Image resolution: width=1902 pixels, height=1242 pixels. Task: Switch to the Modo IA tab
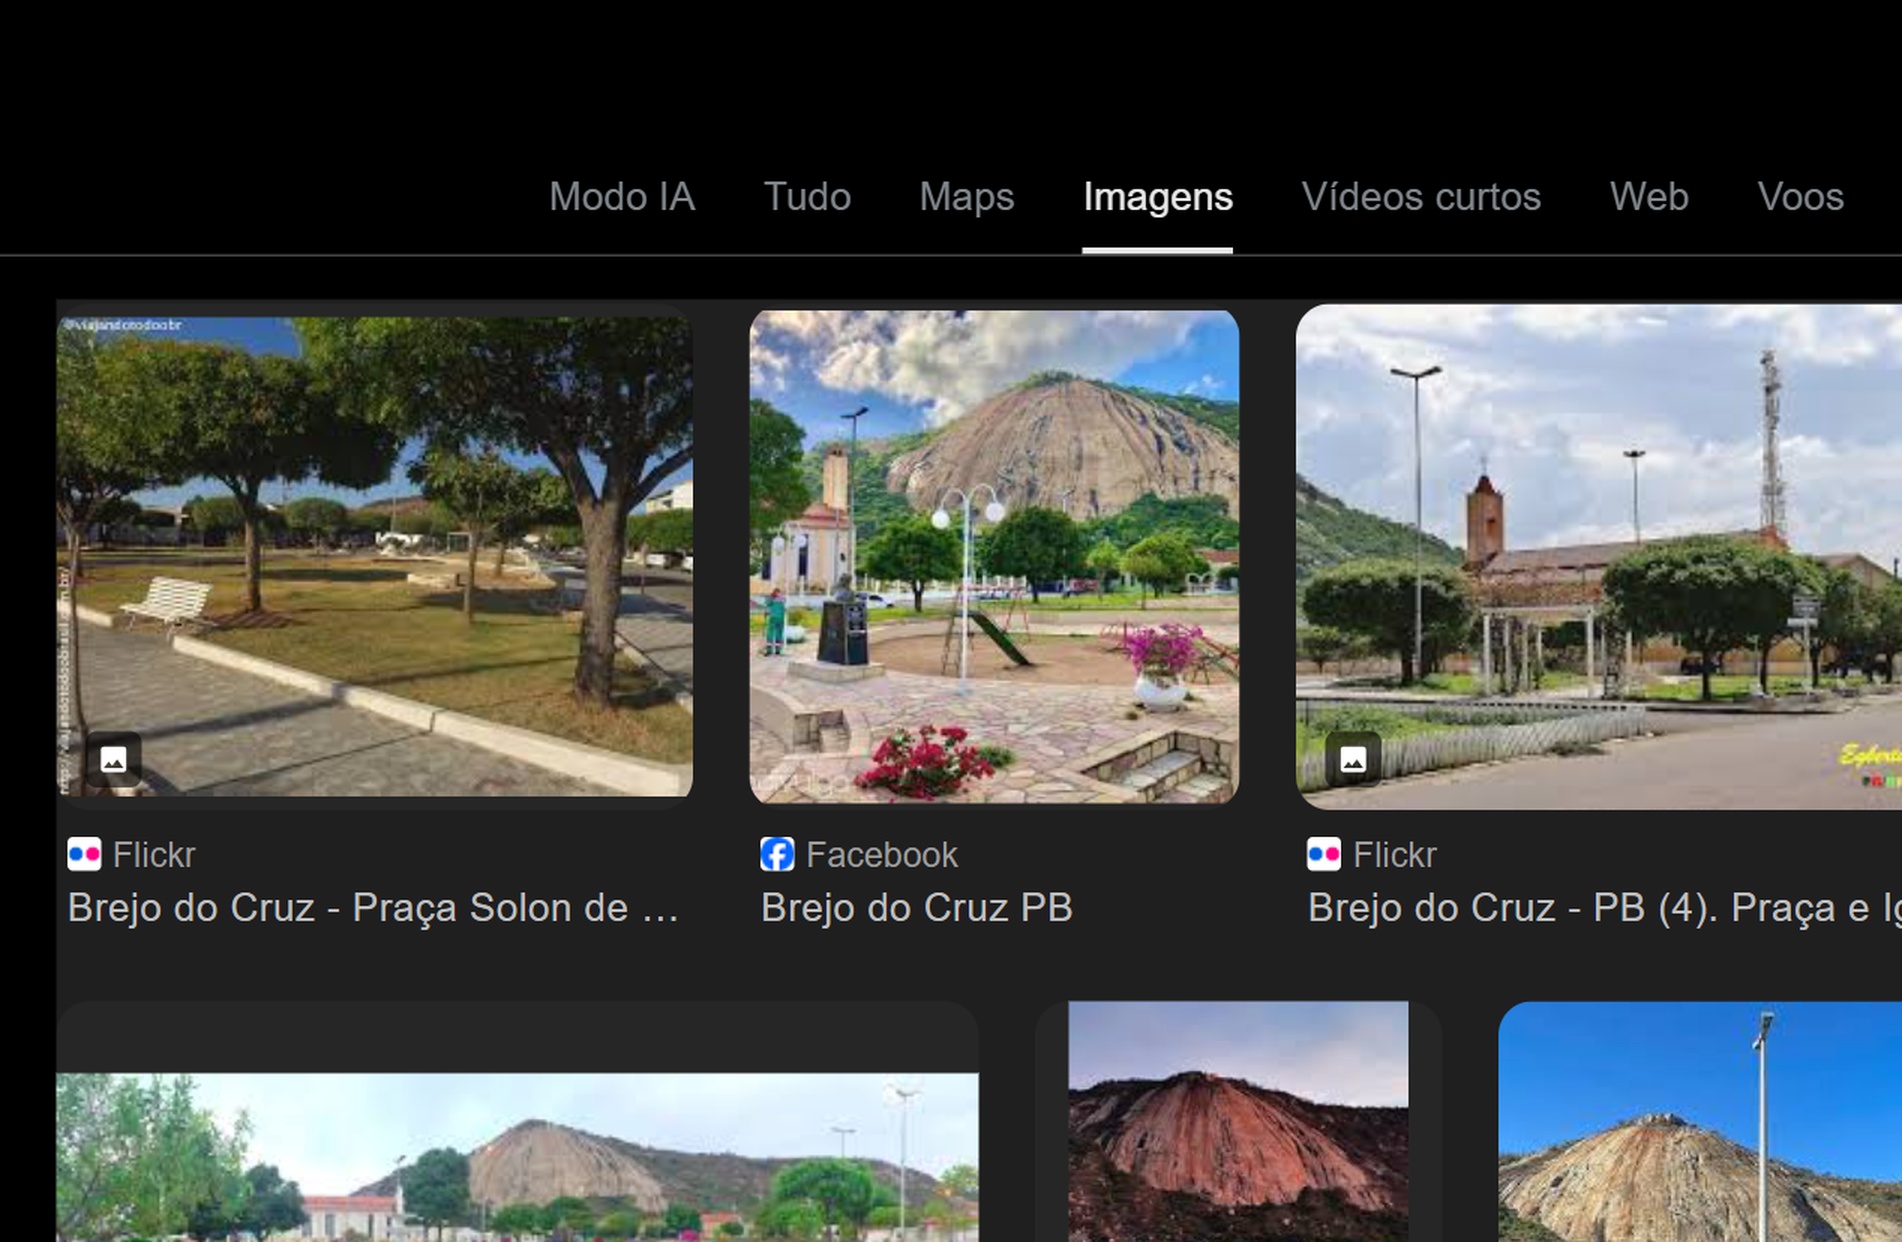point(621,197)
